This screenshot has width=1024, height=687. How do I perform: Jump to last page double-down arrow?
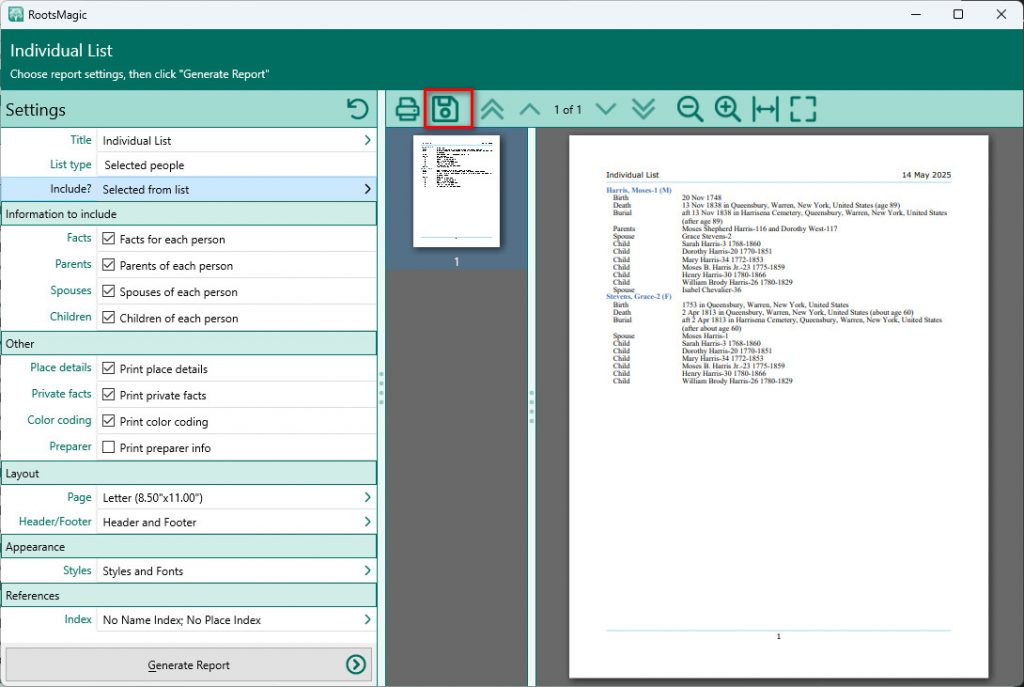643,109
